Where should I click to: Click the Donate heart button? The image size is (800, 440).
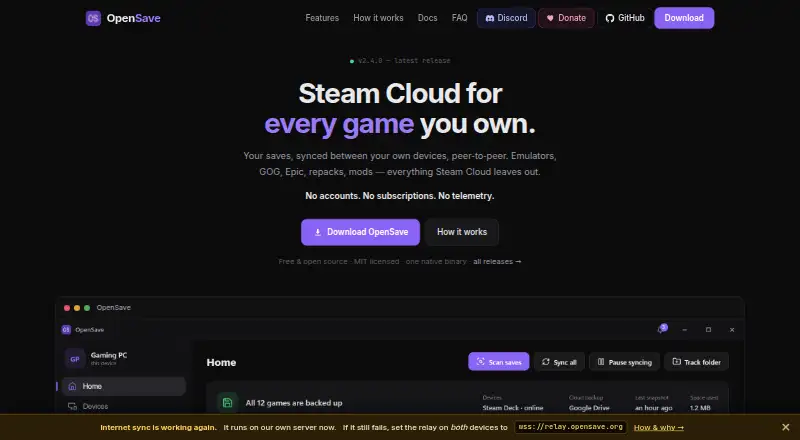[566, 18]
